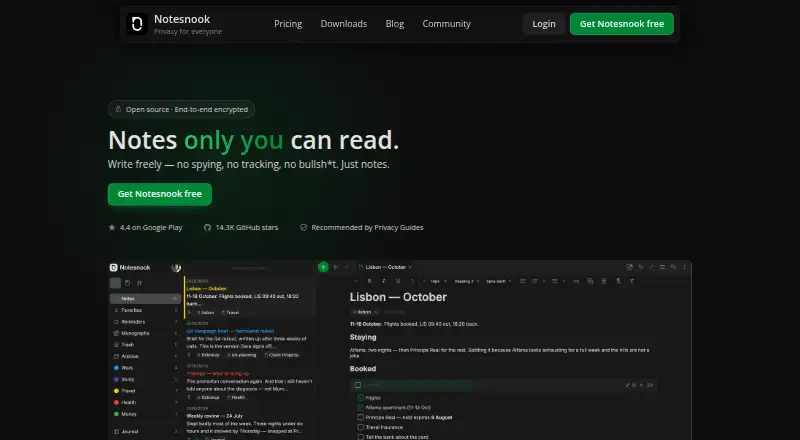Open the Community navigation link
Viewport: 800px width, 440px height.
446,24
